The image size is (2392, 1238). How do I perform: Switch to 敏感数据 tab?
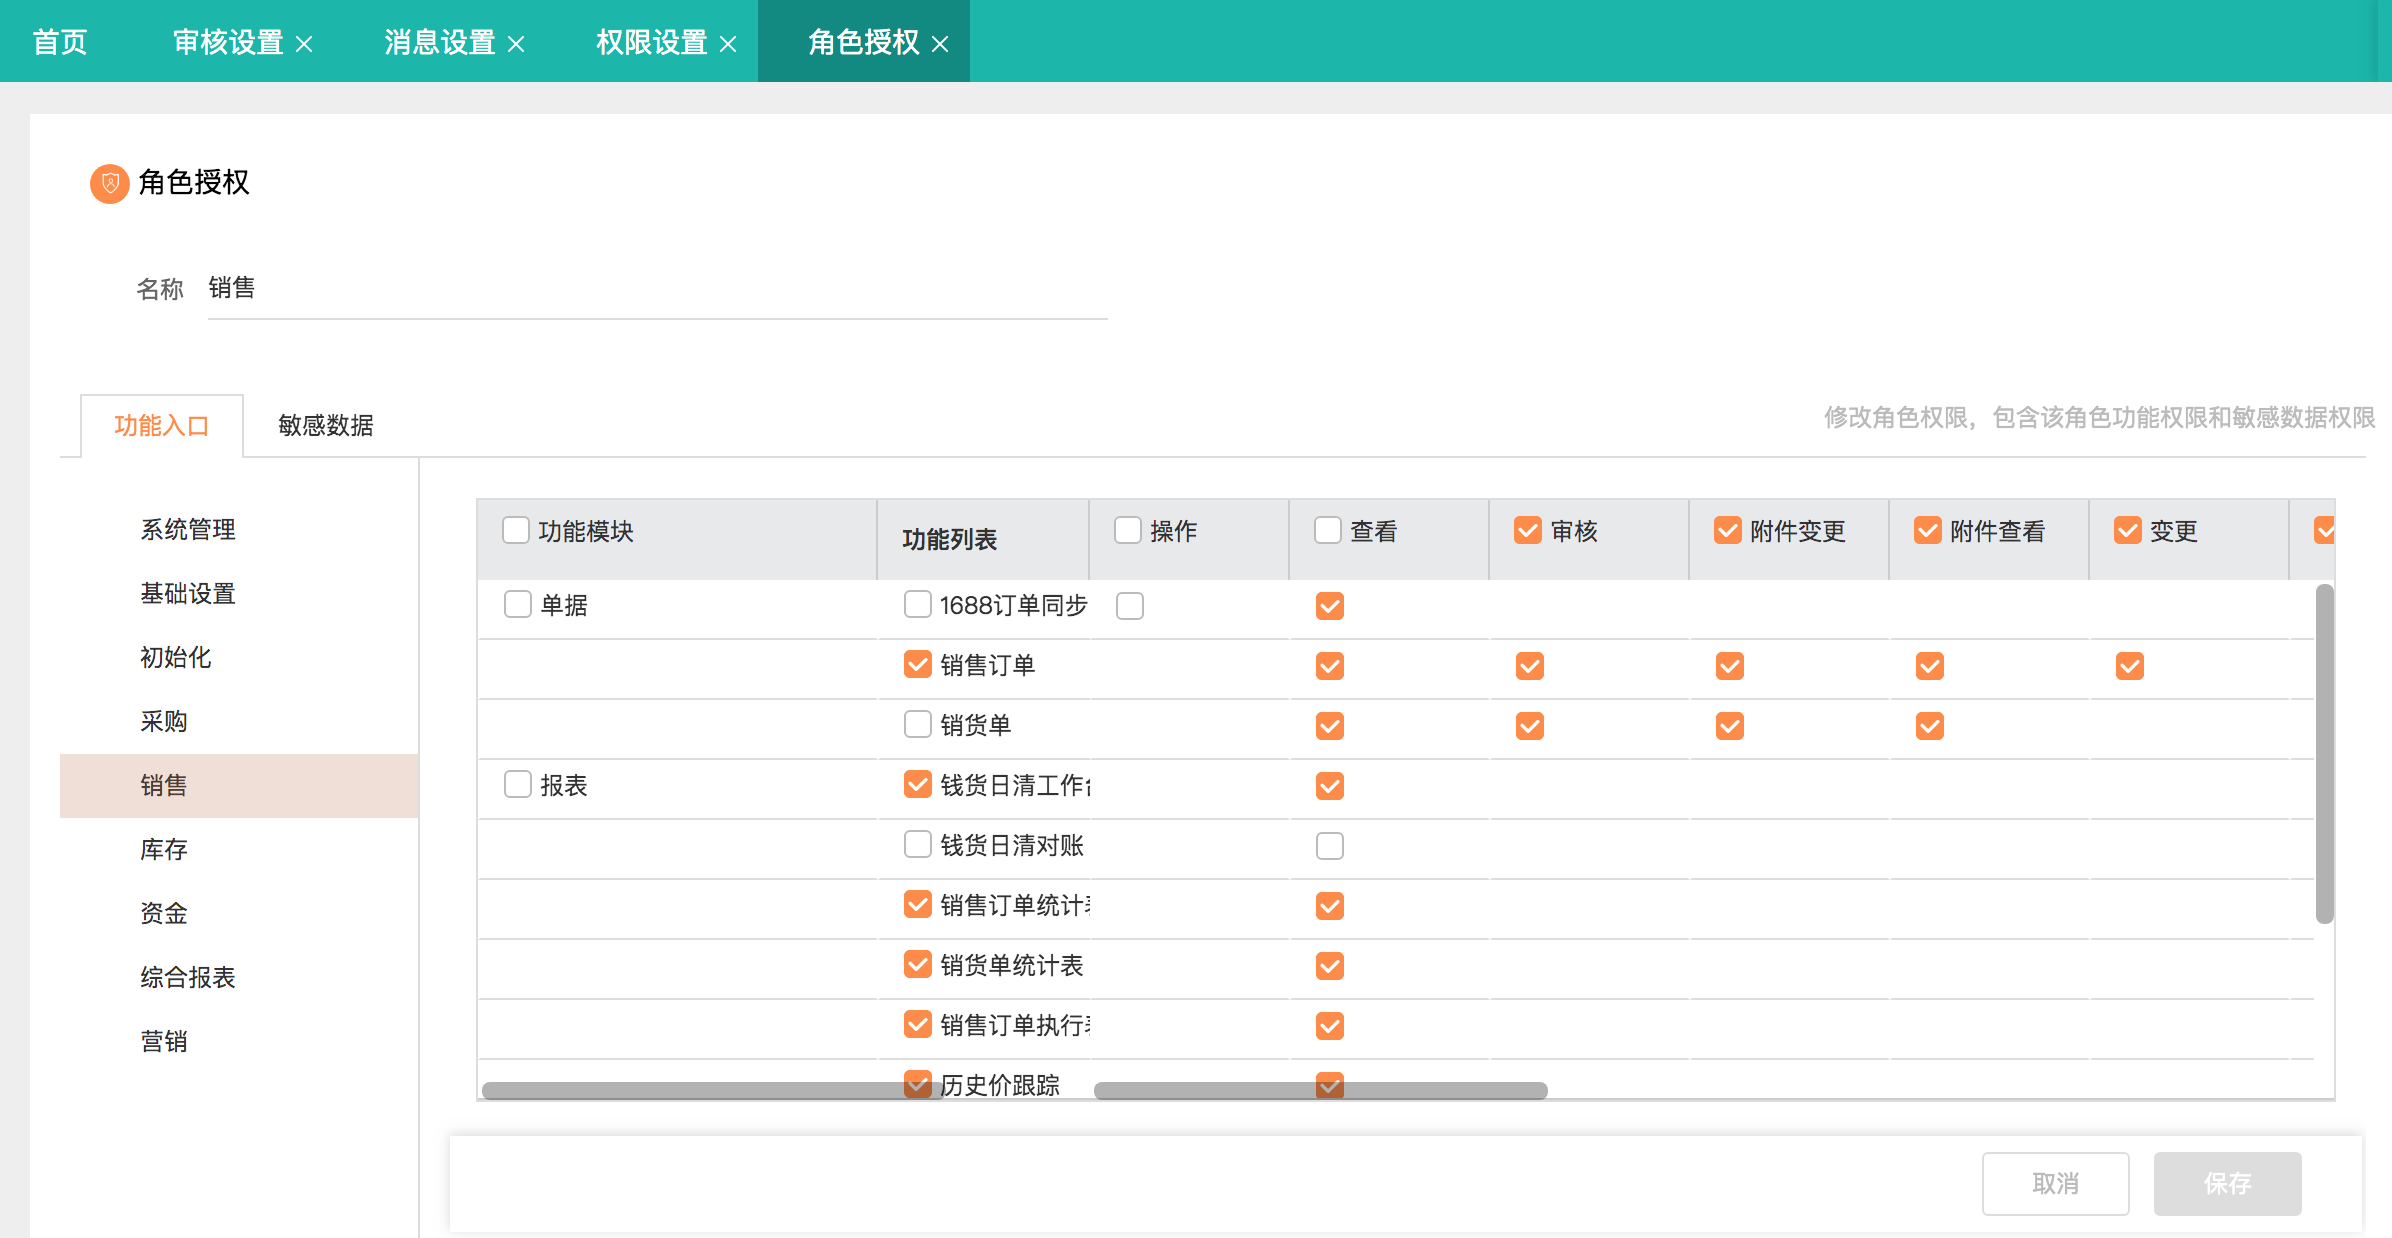(x=327, y=423)
